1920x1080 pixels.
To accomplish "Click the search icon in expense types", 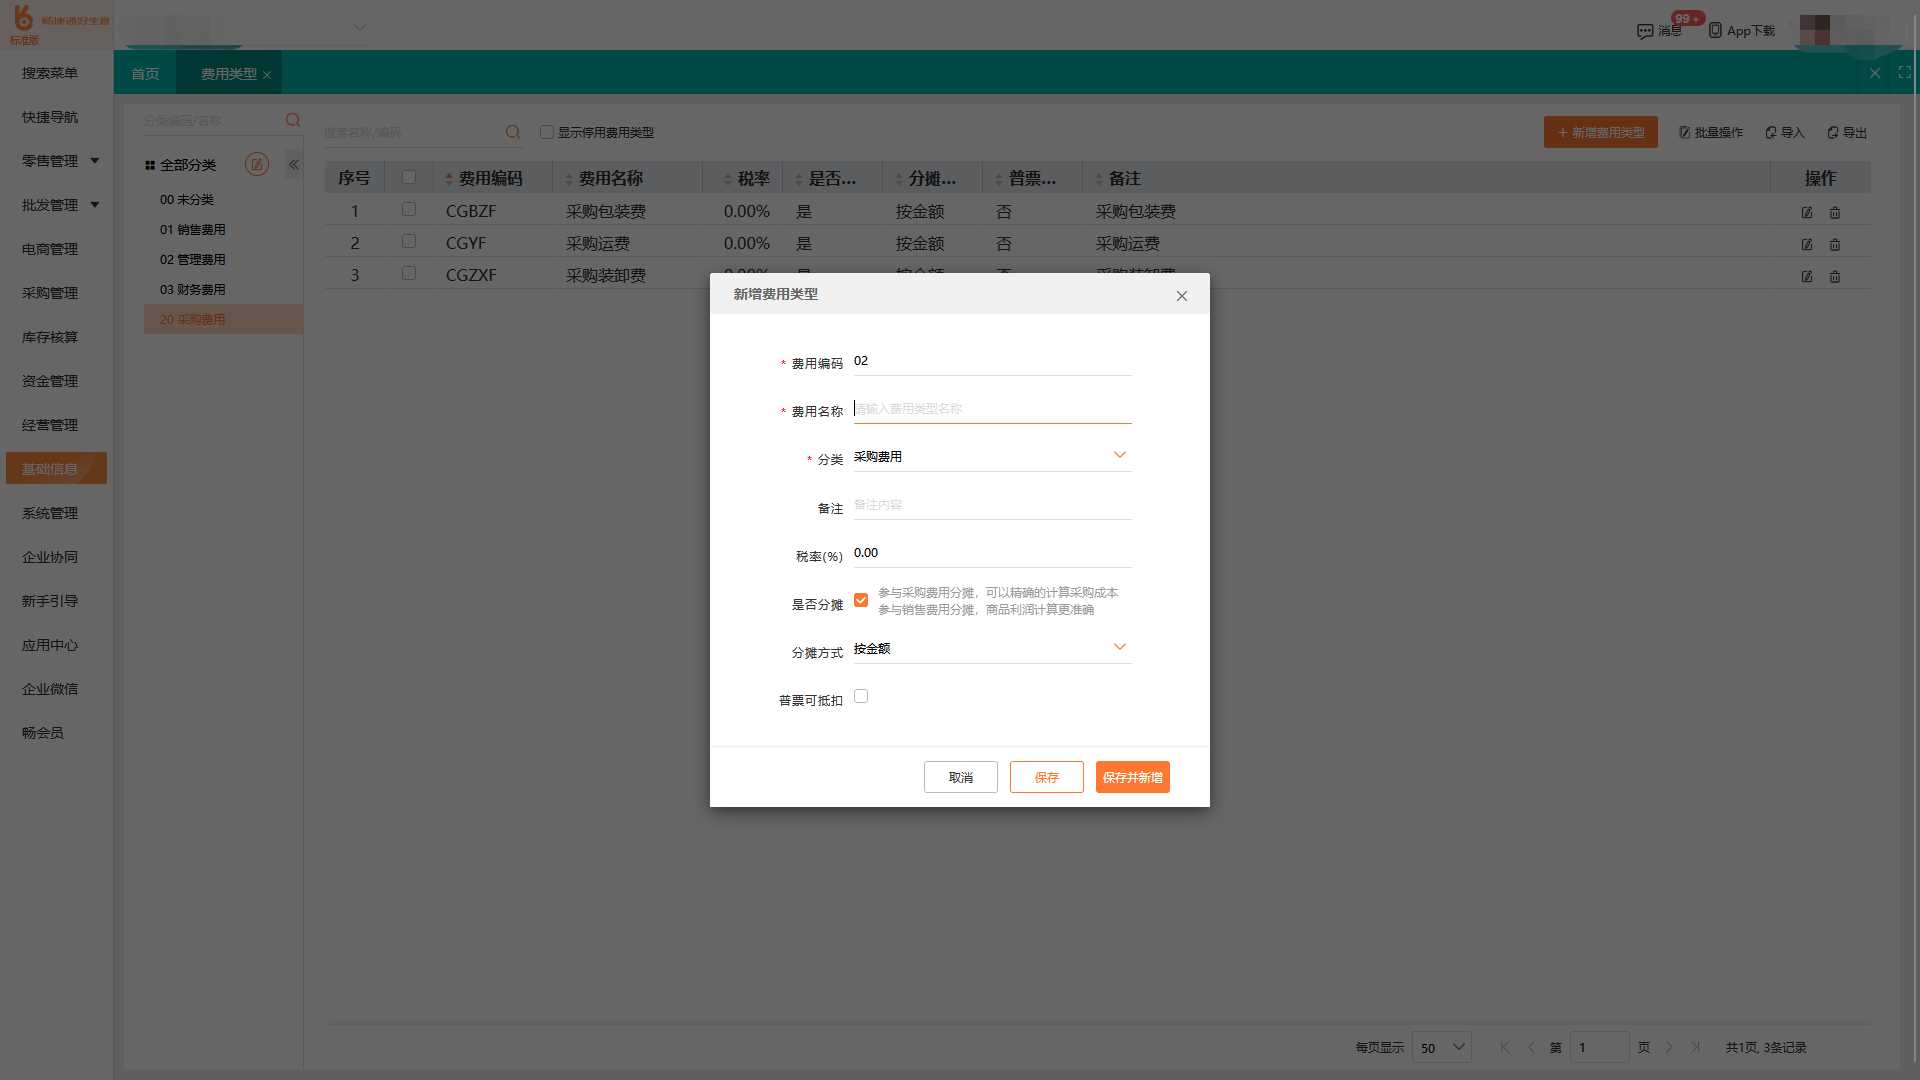I will pyautogui.click(x=513, y=132).
